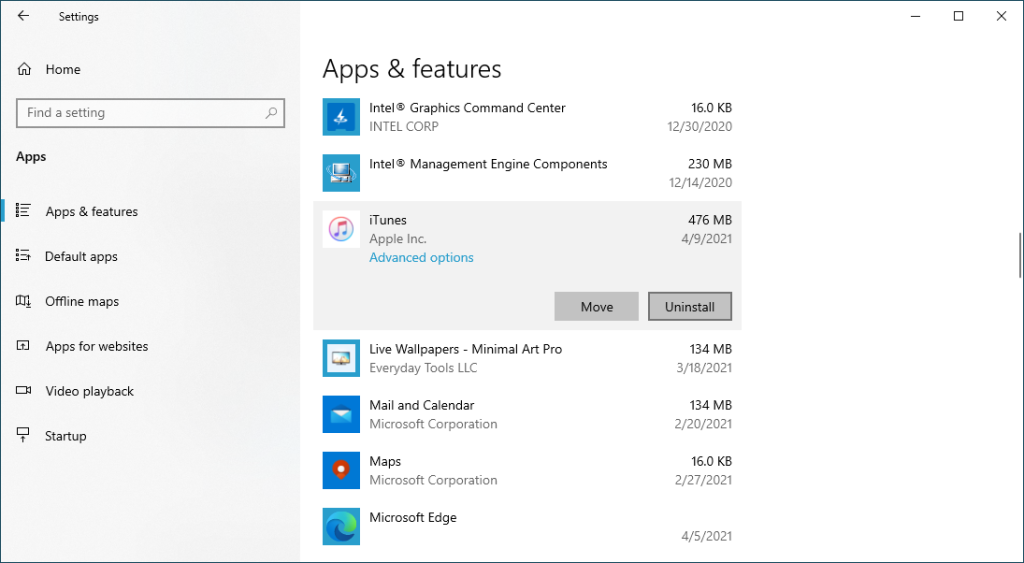Select the Live Wallpapers app icon
The image size is (1024, 563).
341,358
